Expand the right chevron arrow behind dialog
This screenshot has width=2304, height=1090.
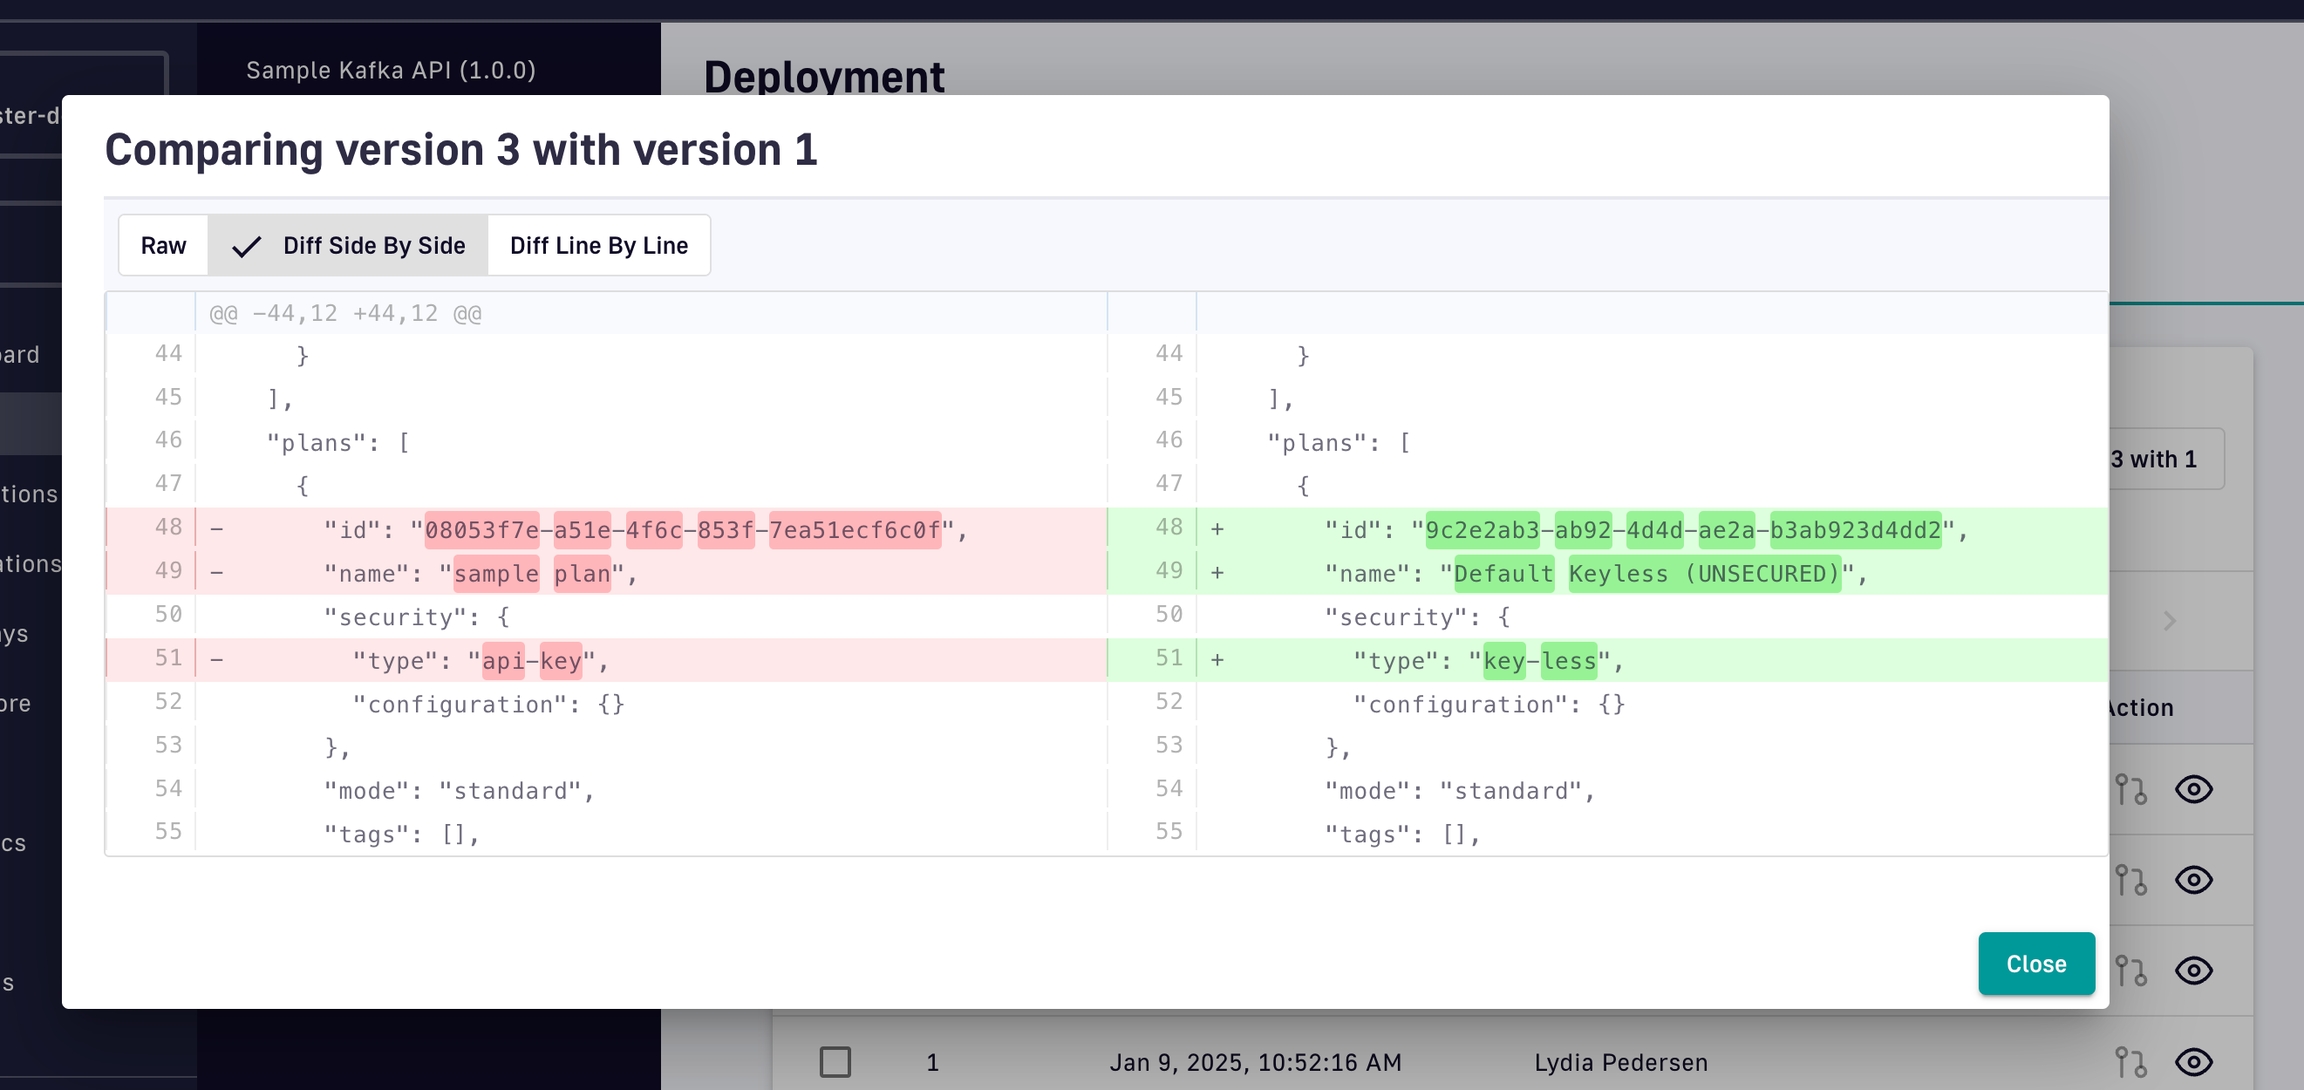(x=2169, y=621)
